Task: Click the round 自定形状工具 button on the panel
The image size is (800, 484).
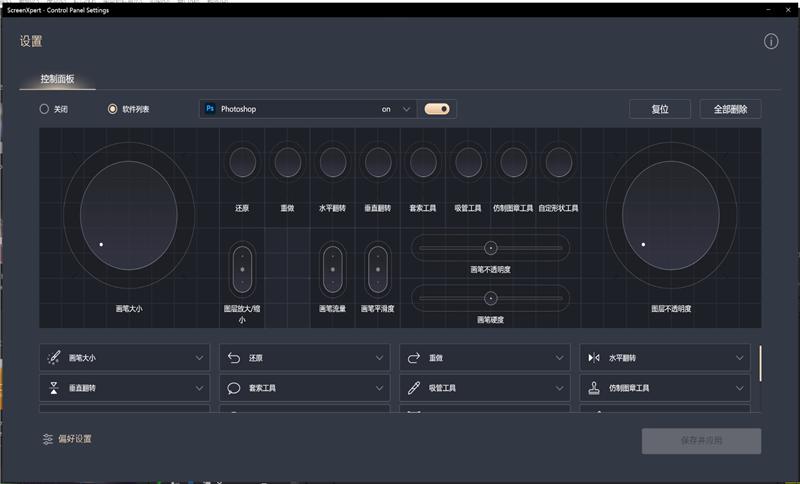Action: [x=558, y=162]
